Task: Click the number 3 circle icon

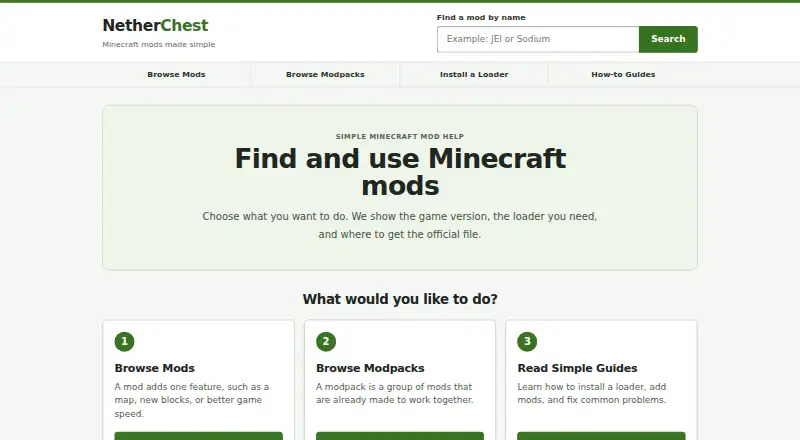Action: coord(527,341)
